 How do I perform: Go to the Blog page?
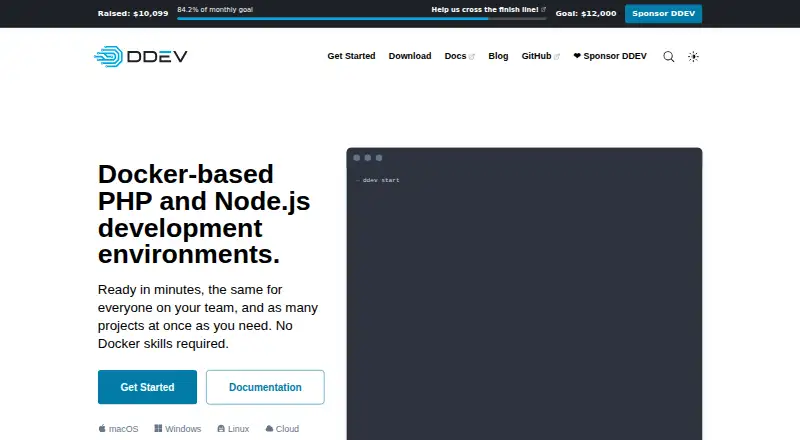(x=498, y=56)
